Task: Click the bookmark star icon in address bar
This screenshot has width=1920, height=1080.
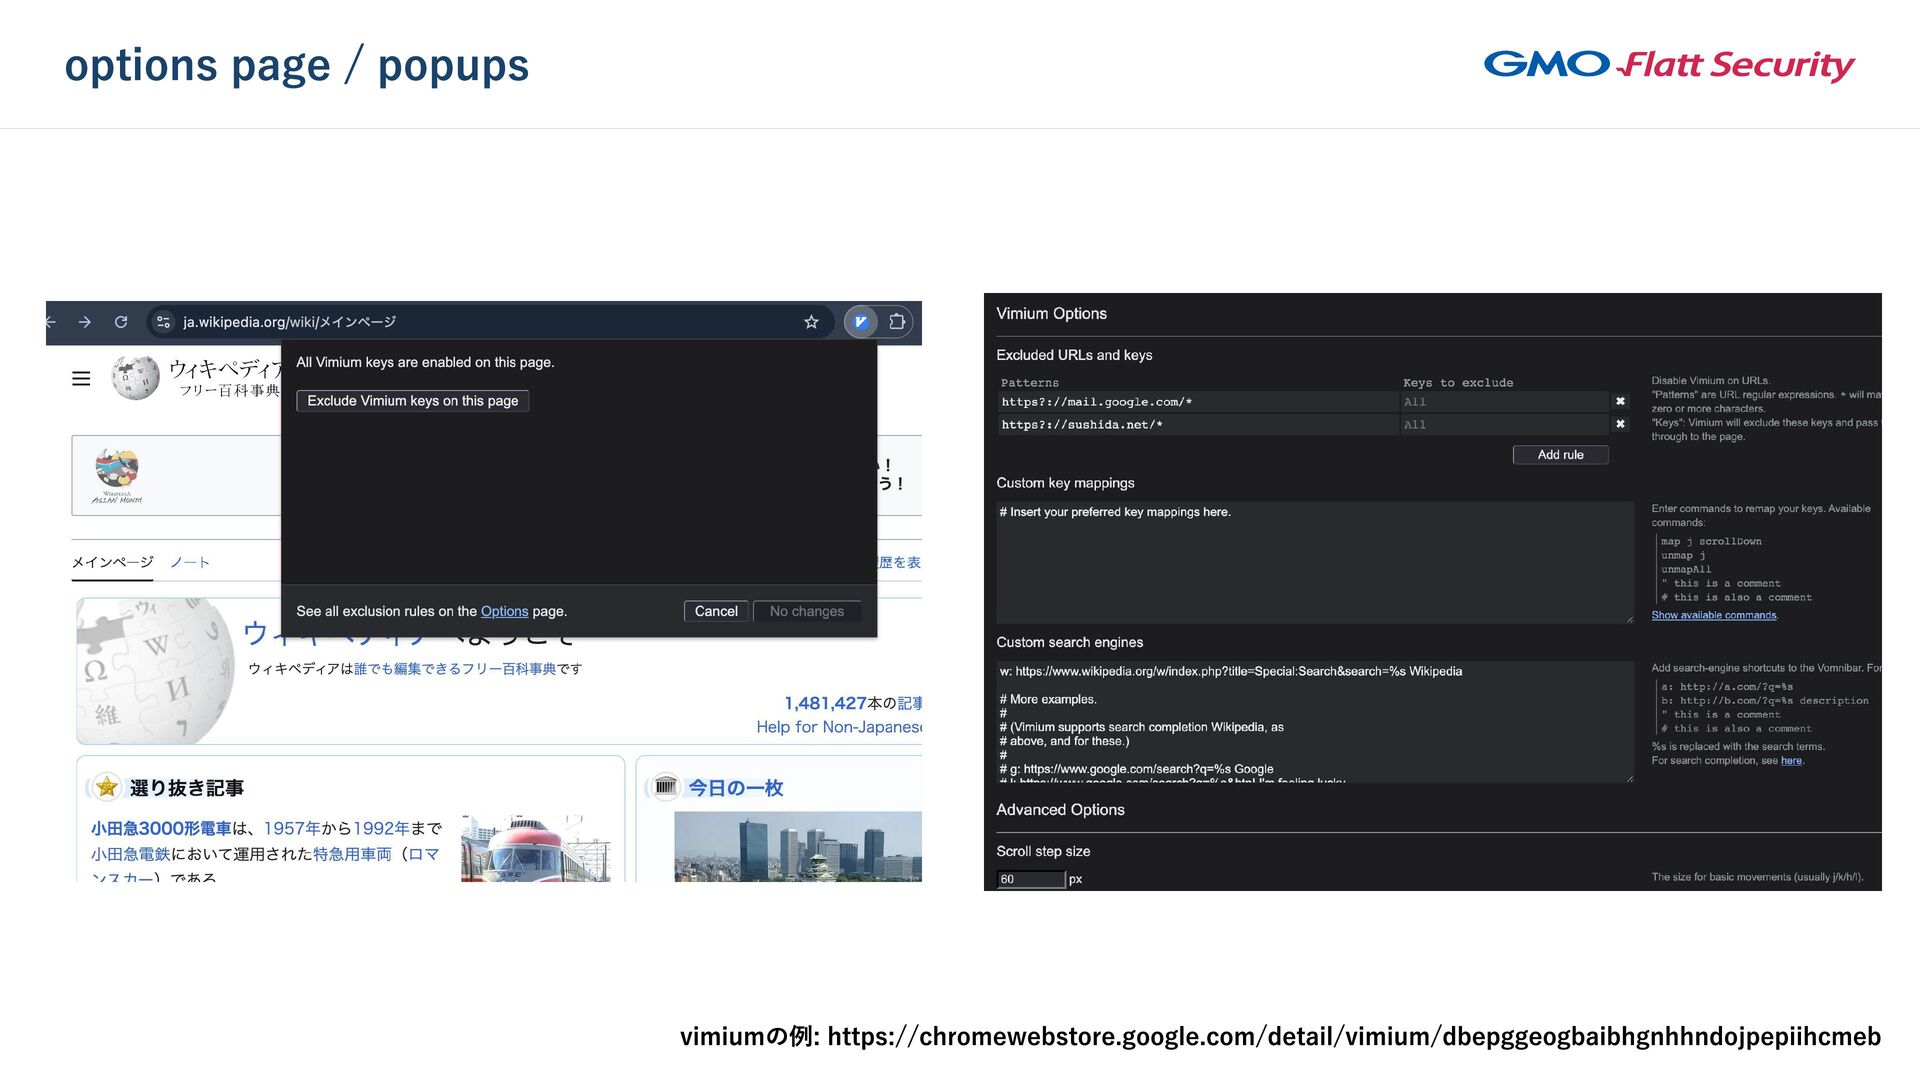Action: pos(811,322)
